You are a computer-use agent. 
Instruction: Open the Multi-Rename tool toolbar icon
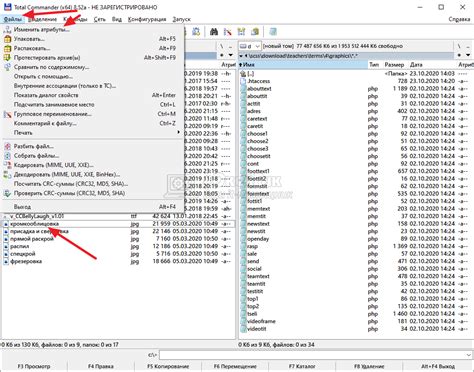pyautogui.click(x=228, y=32)
